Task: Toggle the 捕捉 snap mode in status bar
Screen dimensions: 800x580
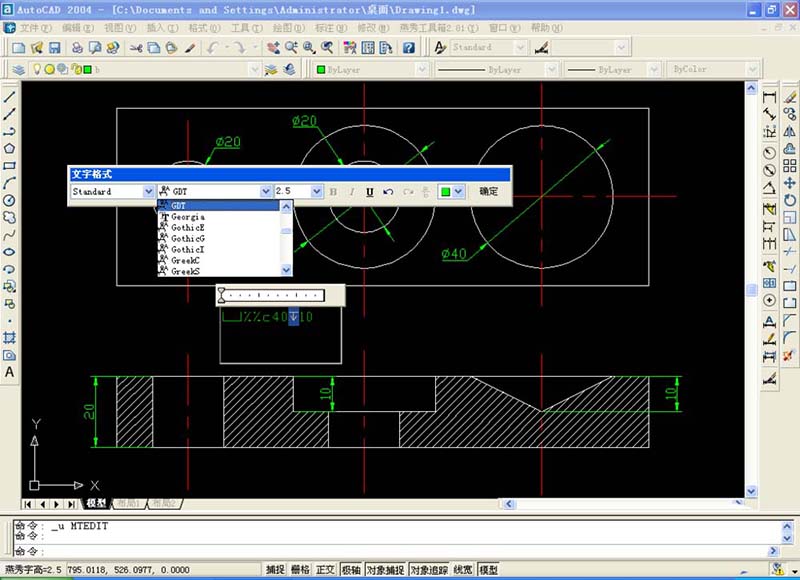Action: coord(276,570)
